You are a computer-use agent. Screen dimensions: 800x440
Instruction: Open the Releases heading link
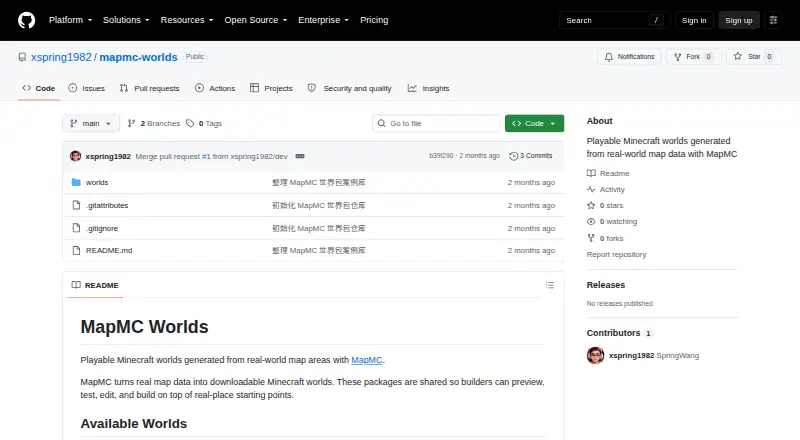606,285
